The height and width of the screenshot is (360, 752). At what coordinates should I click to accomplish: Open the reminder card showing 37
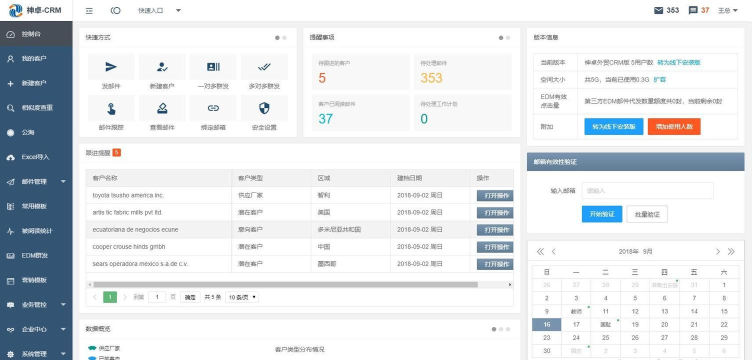[361, 113]
